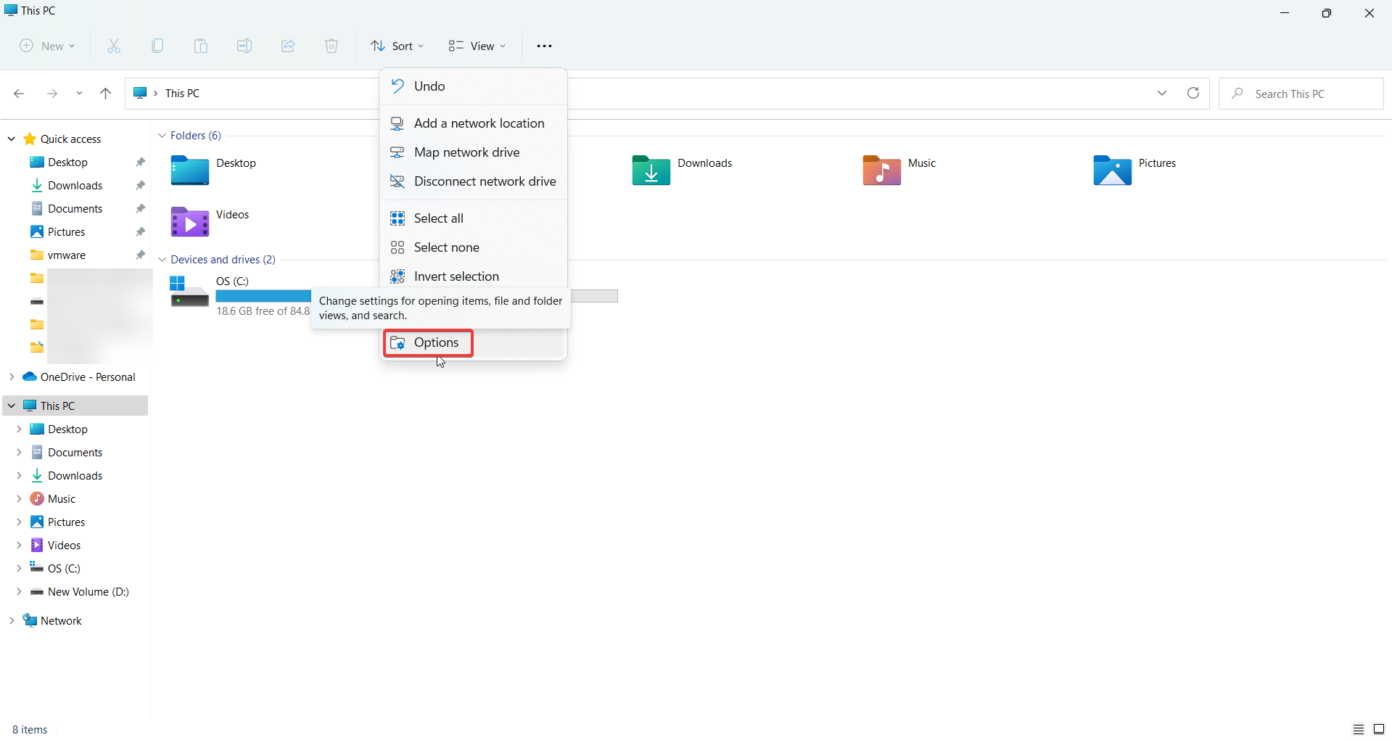This screenshot has height=740, width=1392.
Task: Open the Sort dropdown
Action: (397, 46)
